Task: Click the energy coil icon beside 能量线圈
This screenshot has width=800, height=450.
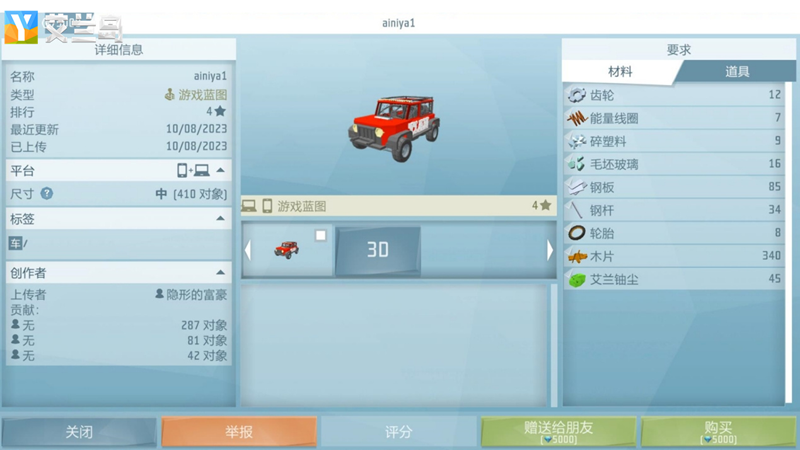Action: [577, 118]
